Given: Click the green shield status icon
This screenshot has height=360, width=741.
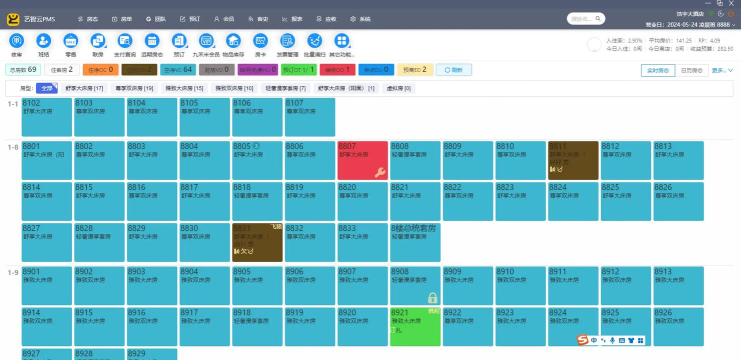Looking at the screenshot, I should tap(711, 14).
